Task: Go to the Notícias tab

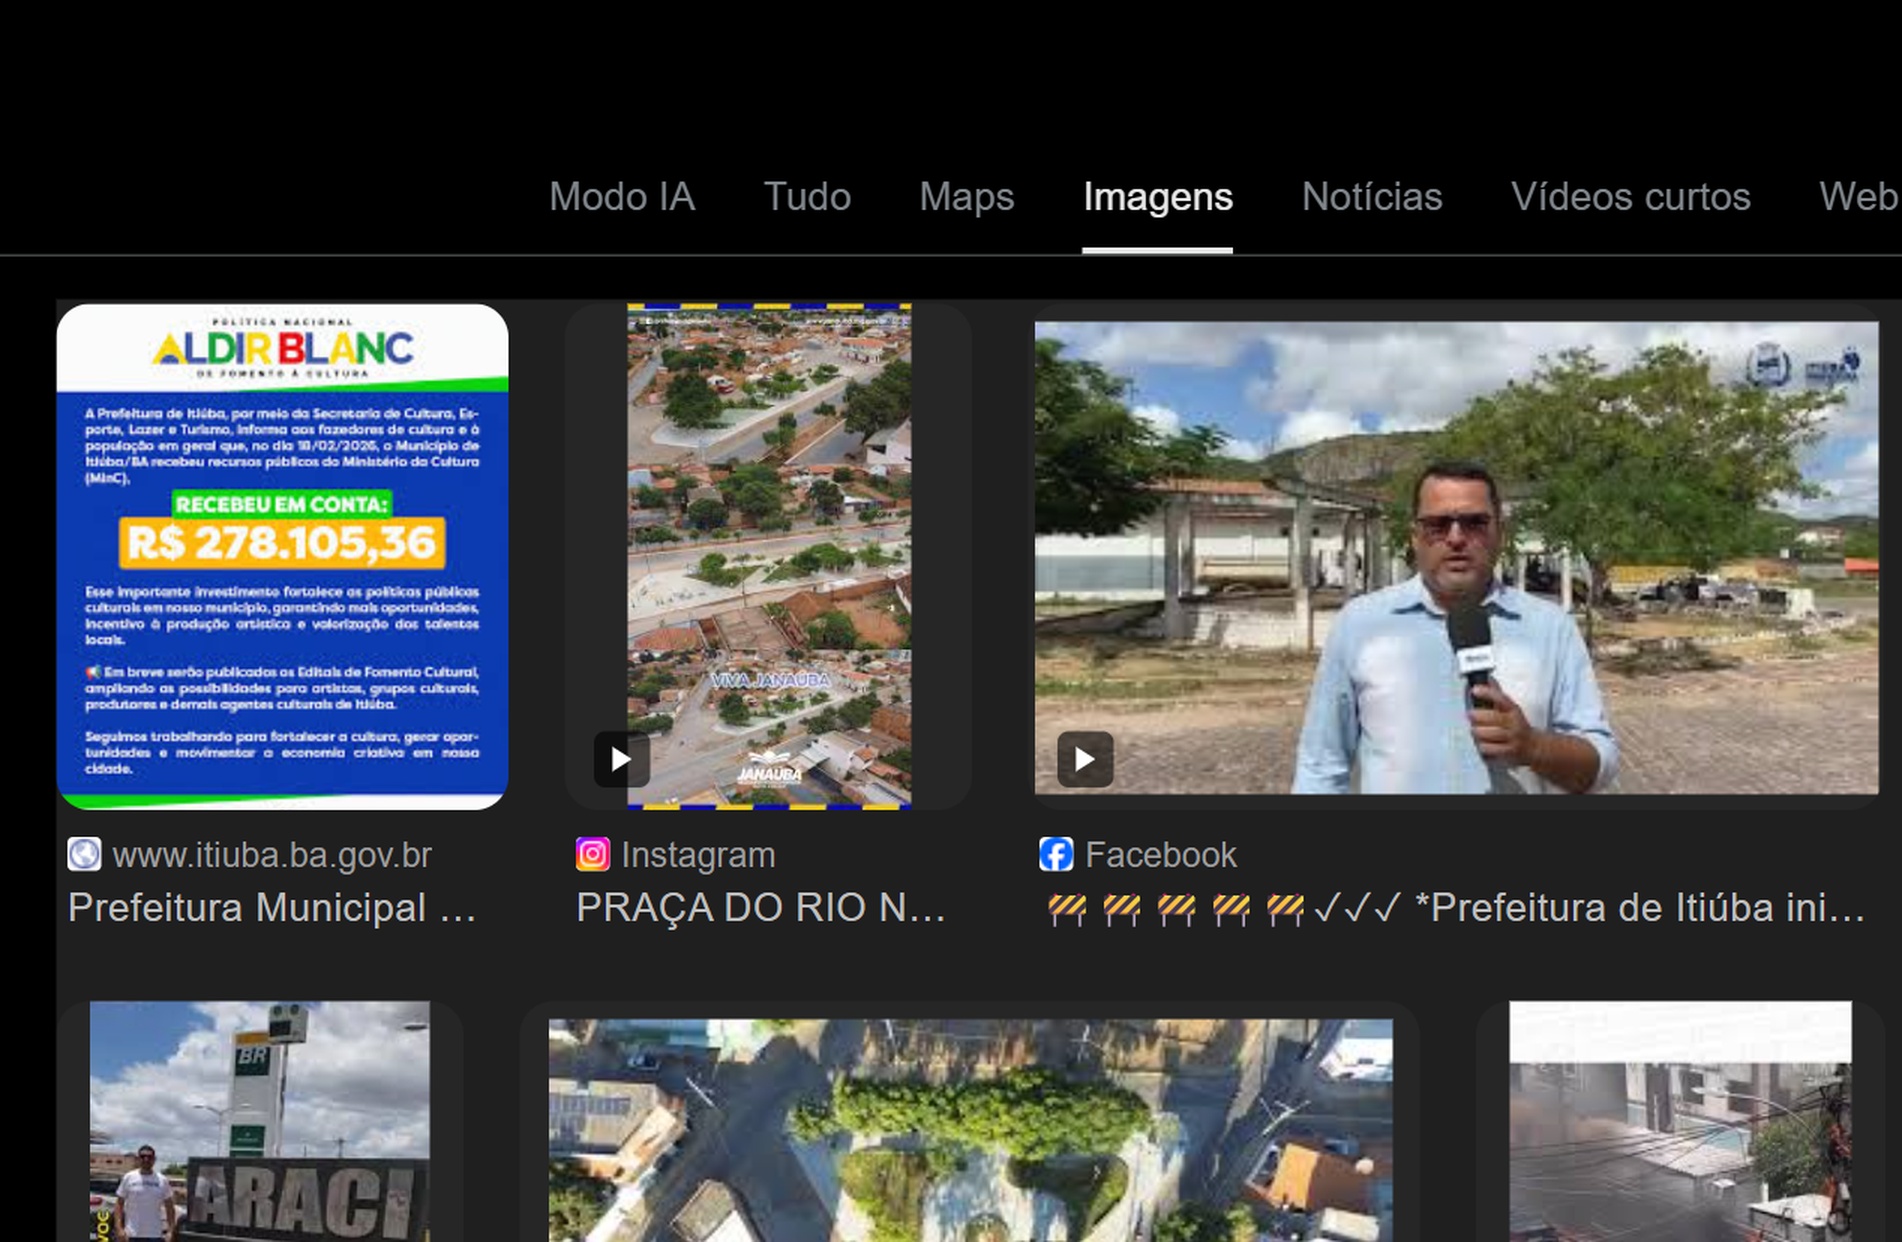Action: 1371,197
